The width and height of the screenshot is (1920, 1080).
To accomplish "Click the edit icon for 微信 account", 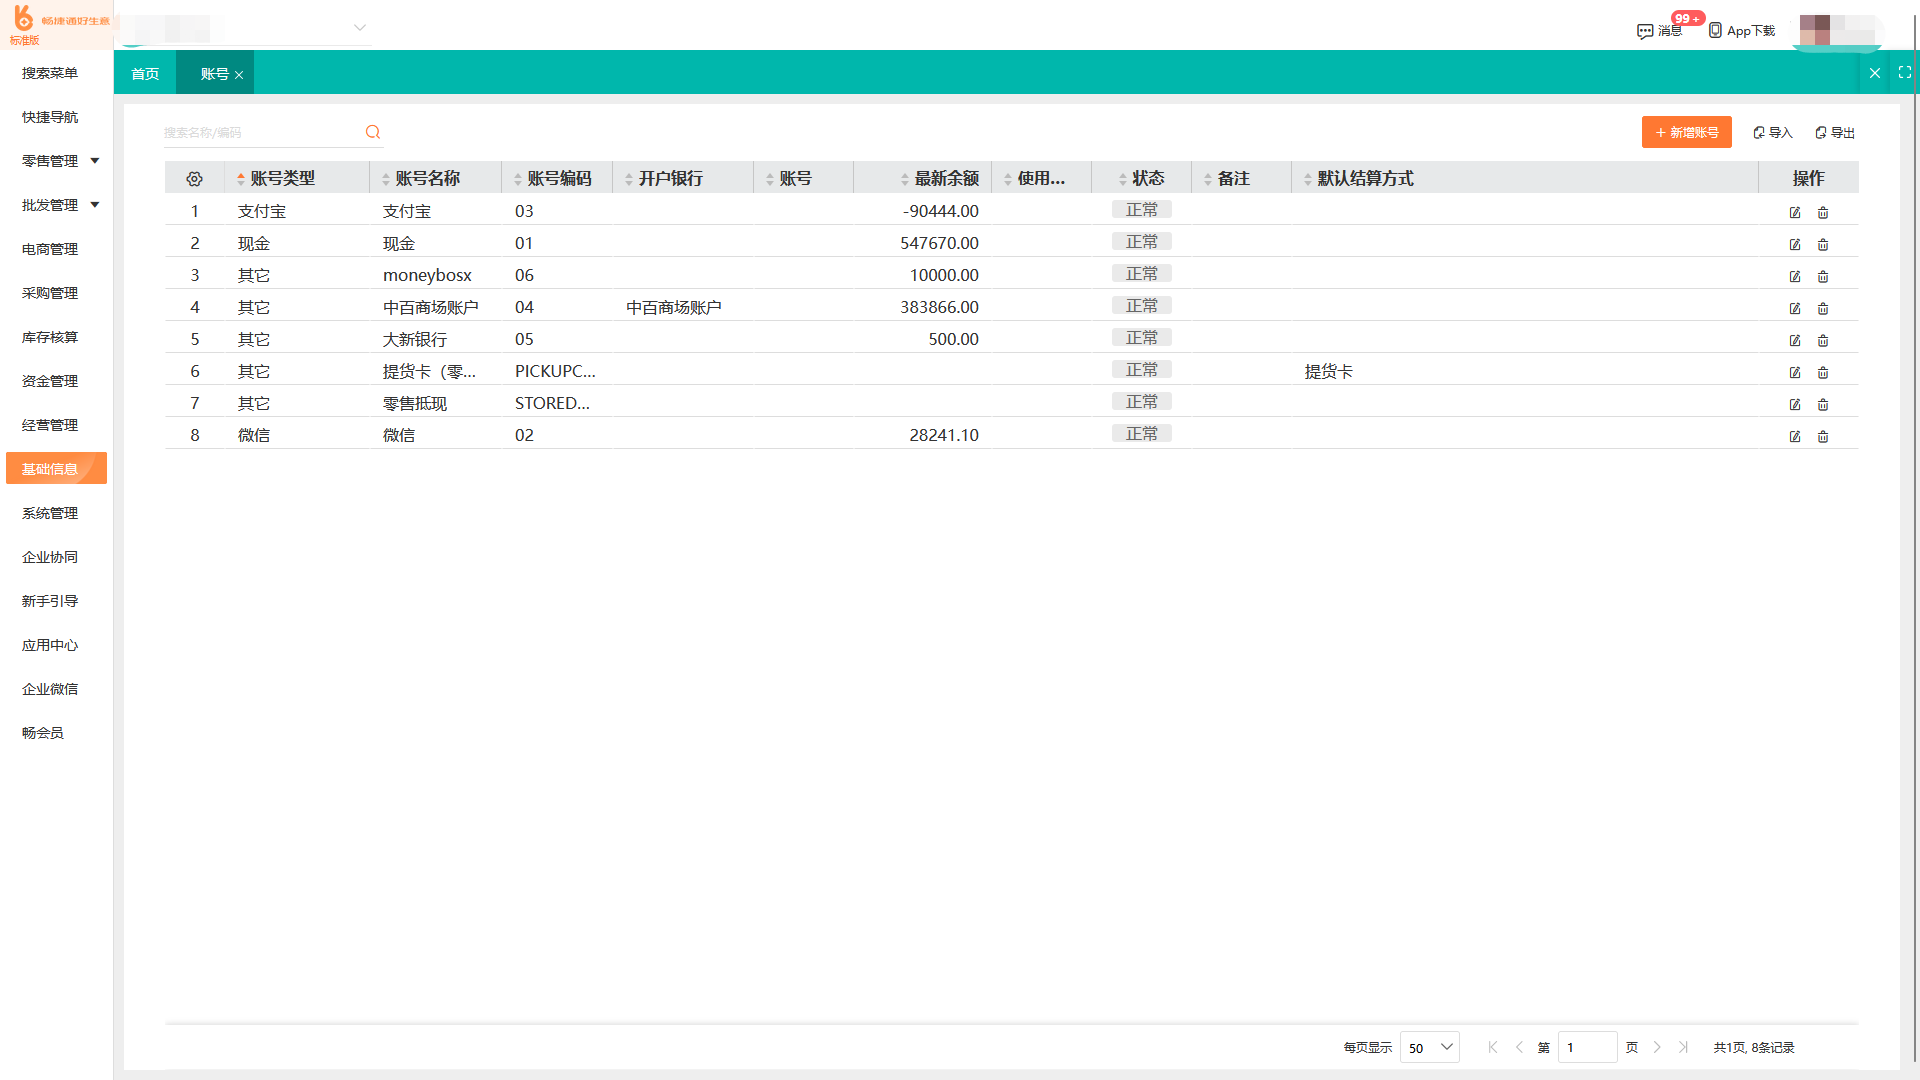I will click(1796, 435).
